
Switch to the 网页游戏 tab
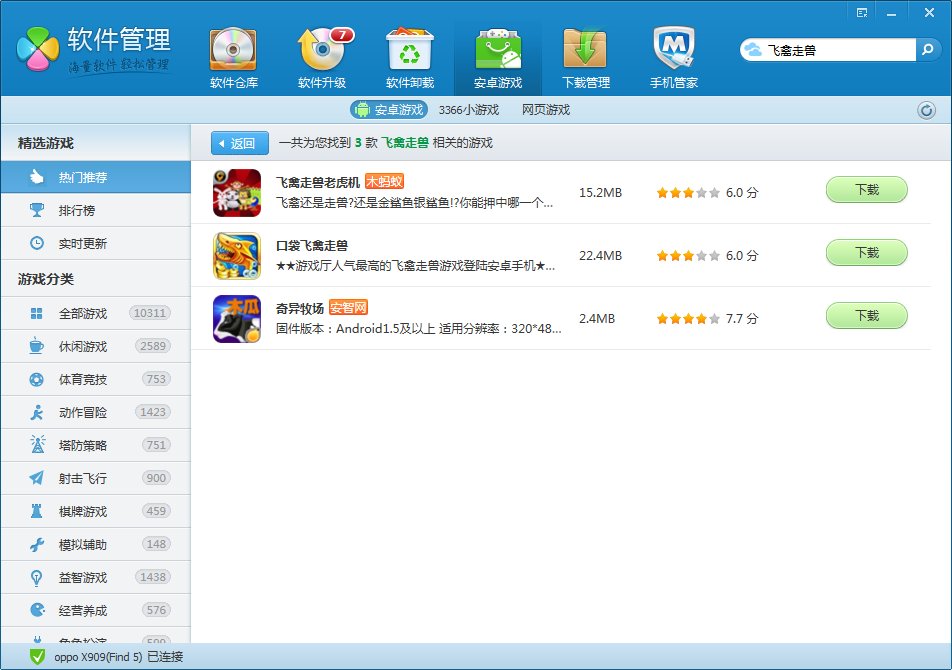click(545, 110)
